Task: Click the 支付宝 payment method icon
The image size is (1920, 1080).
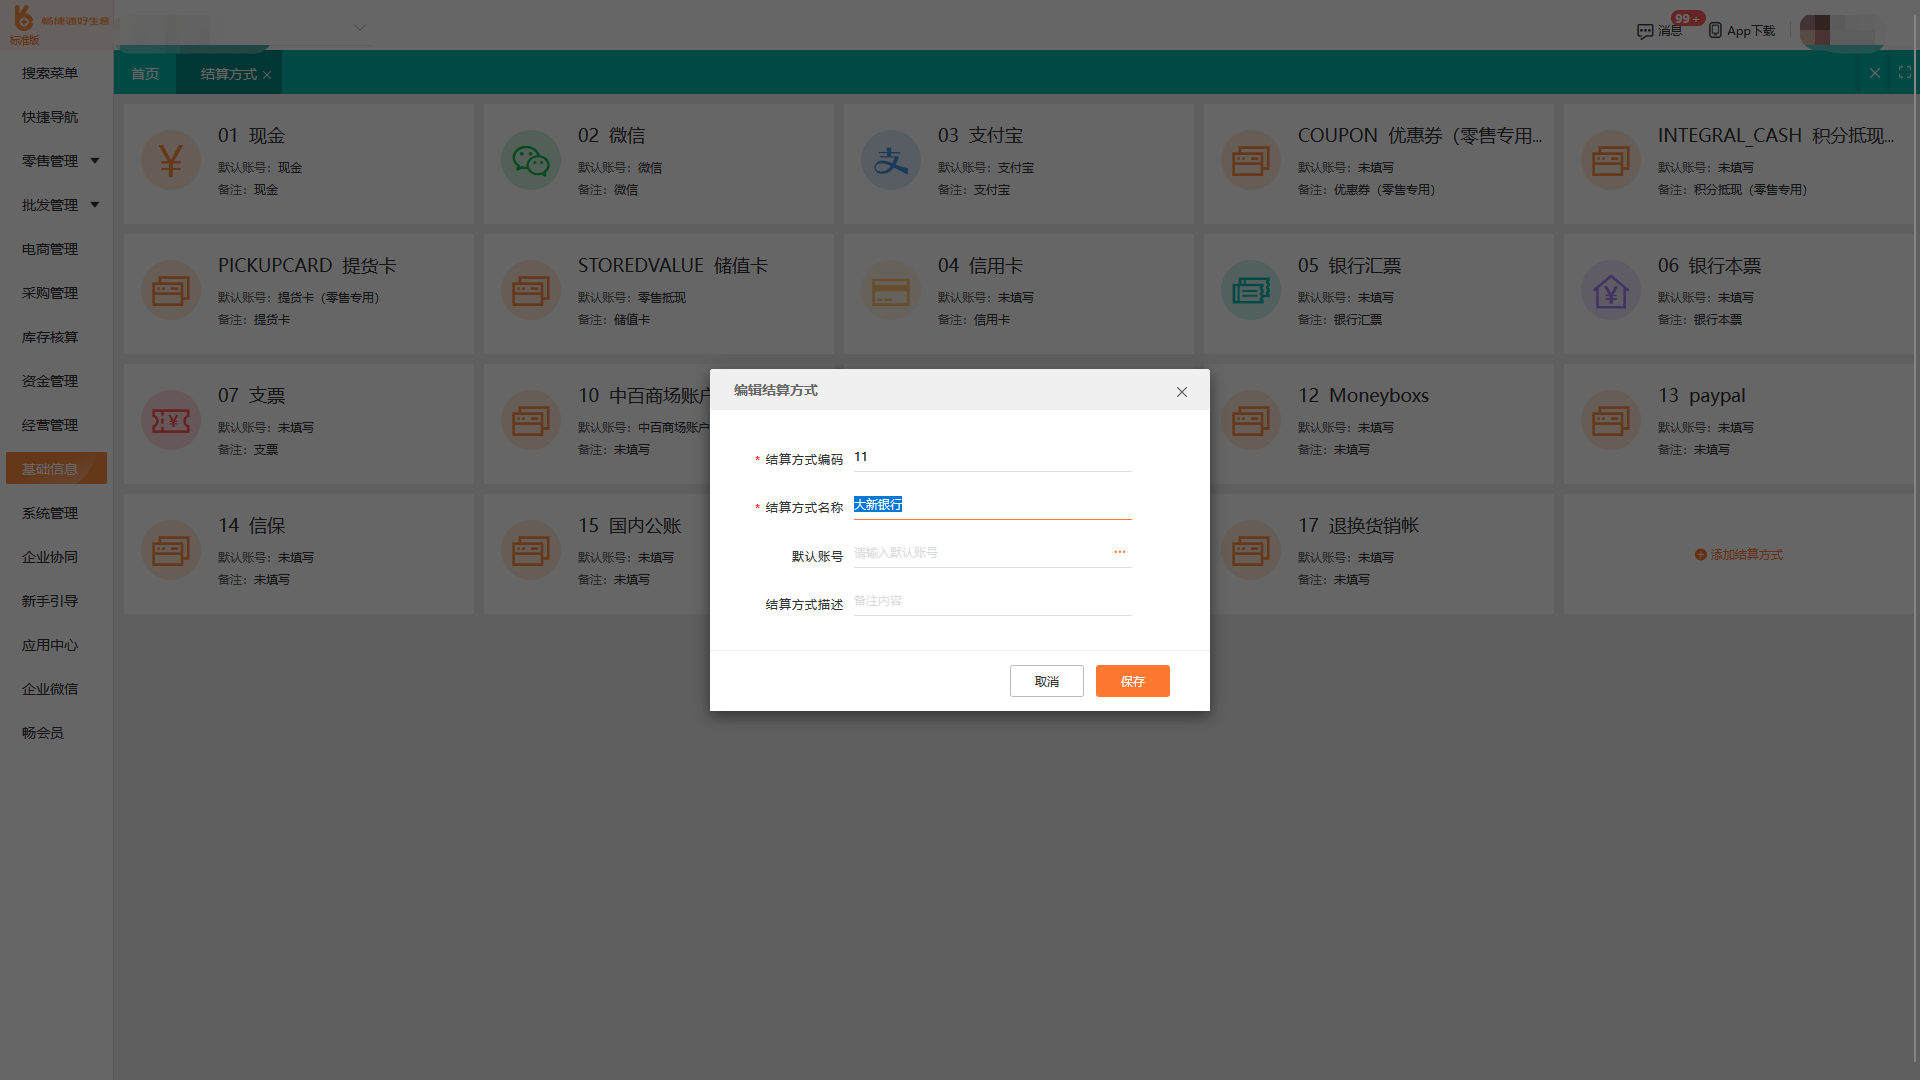Action: click(890, 160)
